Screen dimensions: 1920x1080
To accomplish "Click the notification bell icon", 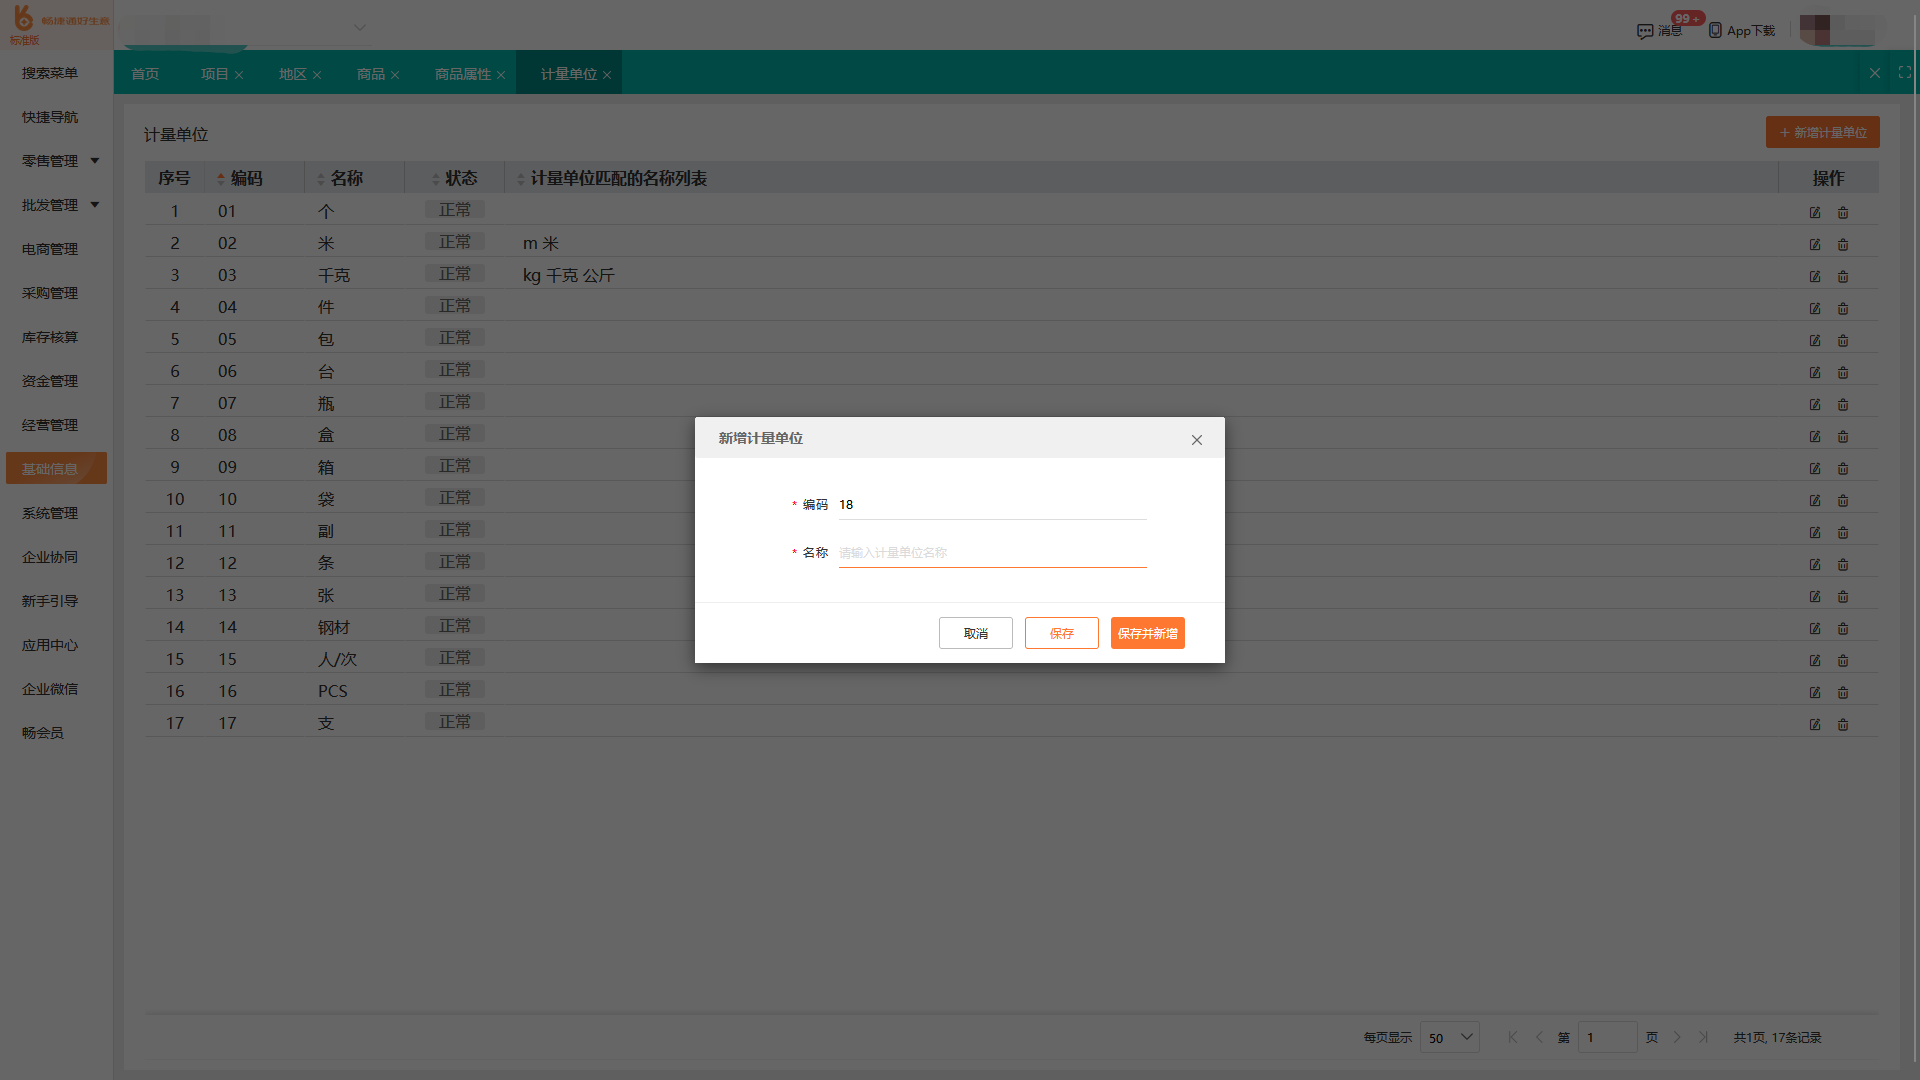I will [1651, 30].
